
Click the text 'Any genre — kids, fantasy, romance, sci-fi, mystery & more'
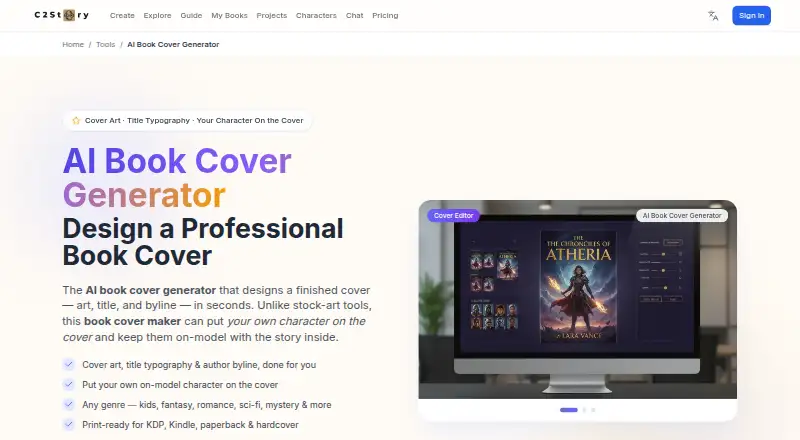point(207,405)
